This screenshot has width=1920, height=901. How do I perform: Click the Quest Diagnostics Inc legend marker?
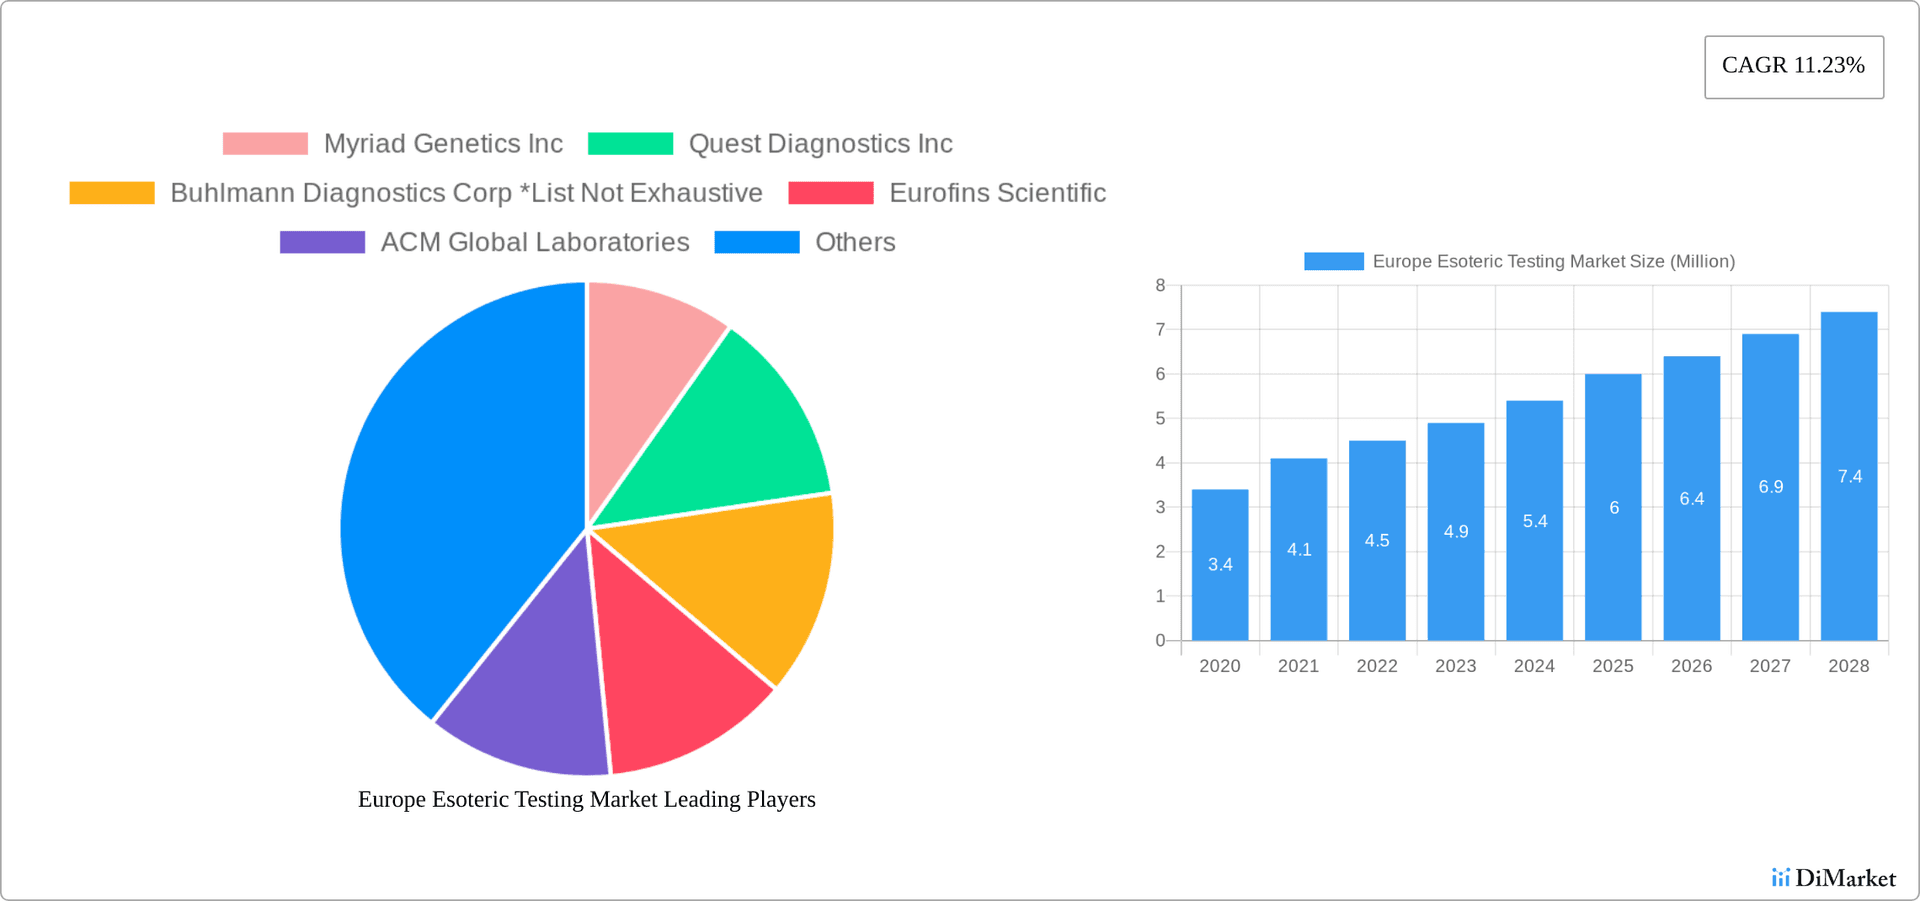[x=629, y=143]
